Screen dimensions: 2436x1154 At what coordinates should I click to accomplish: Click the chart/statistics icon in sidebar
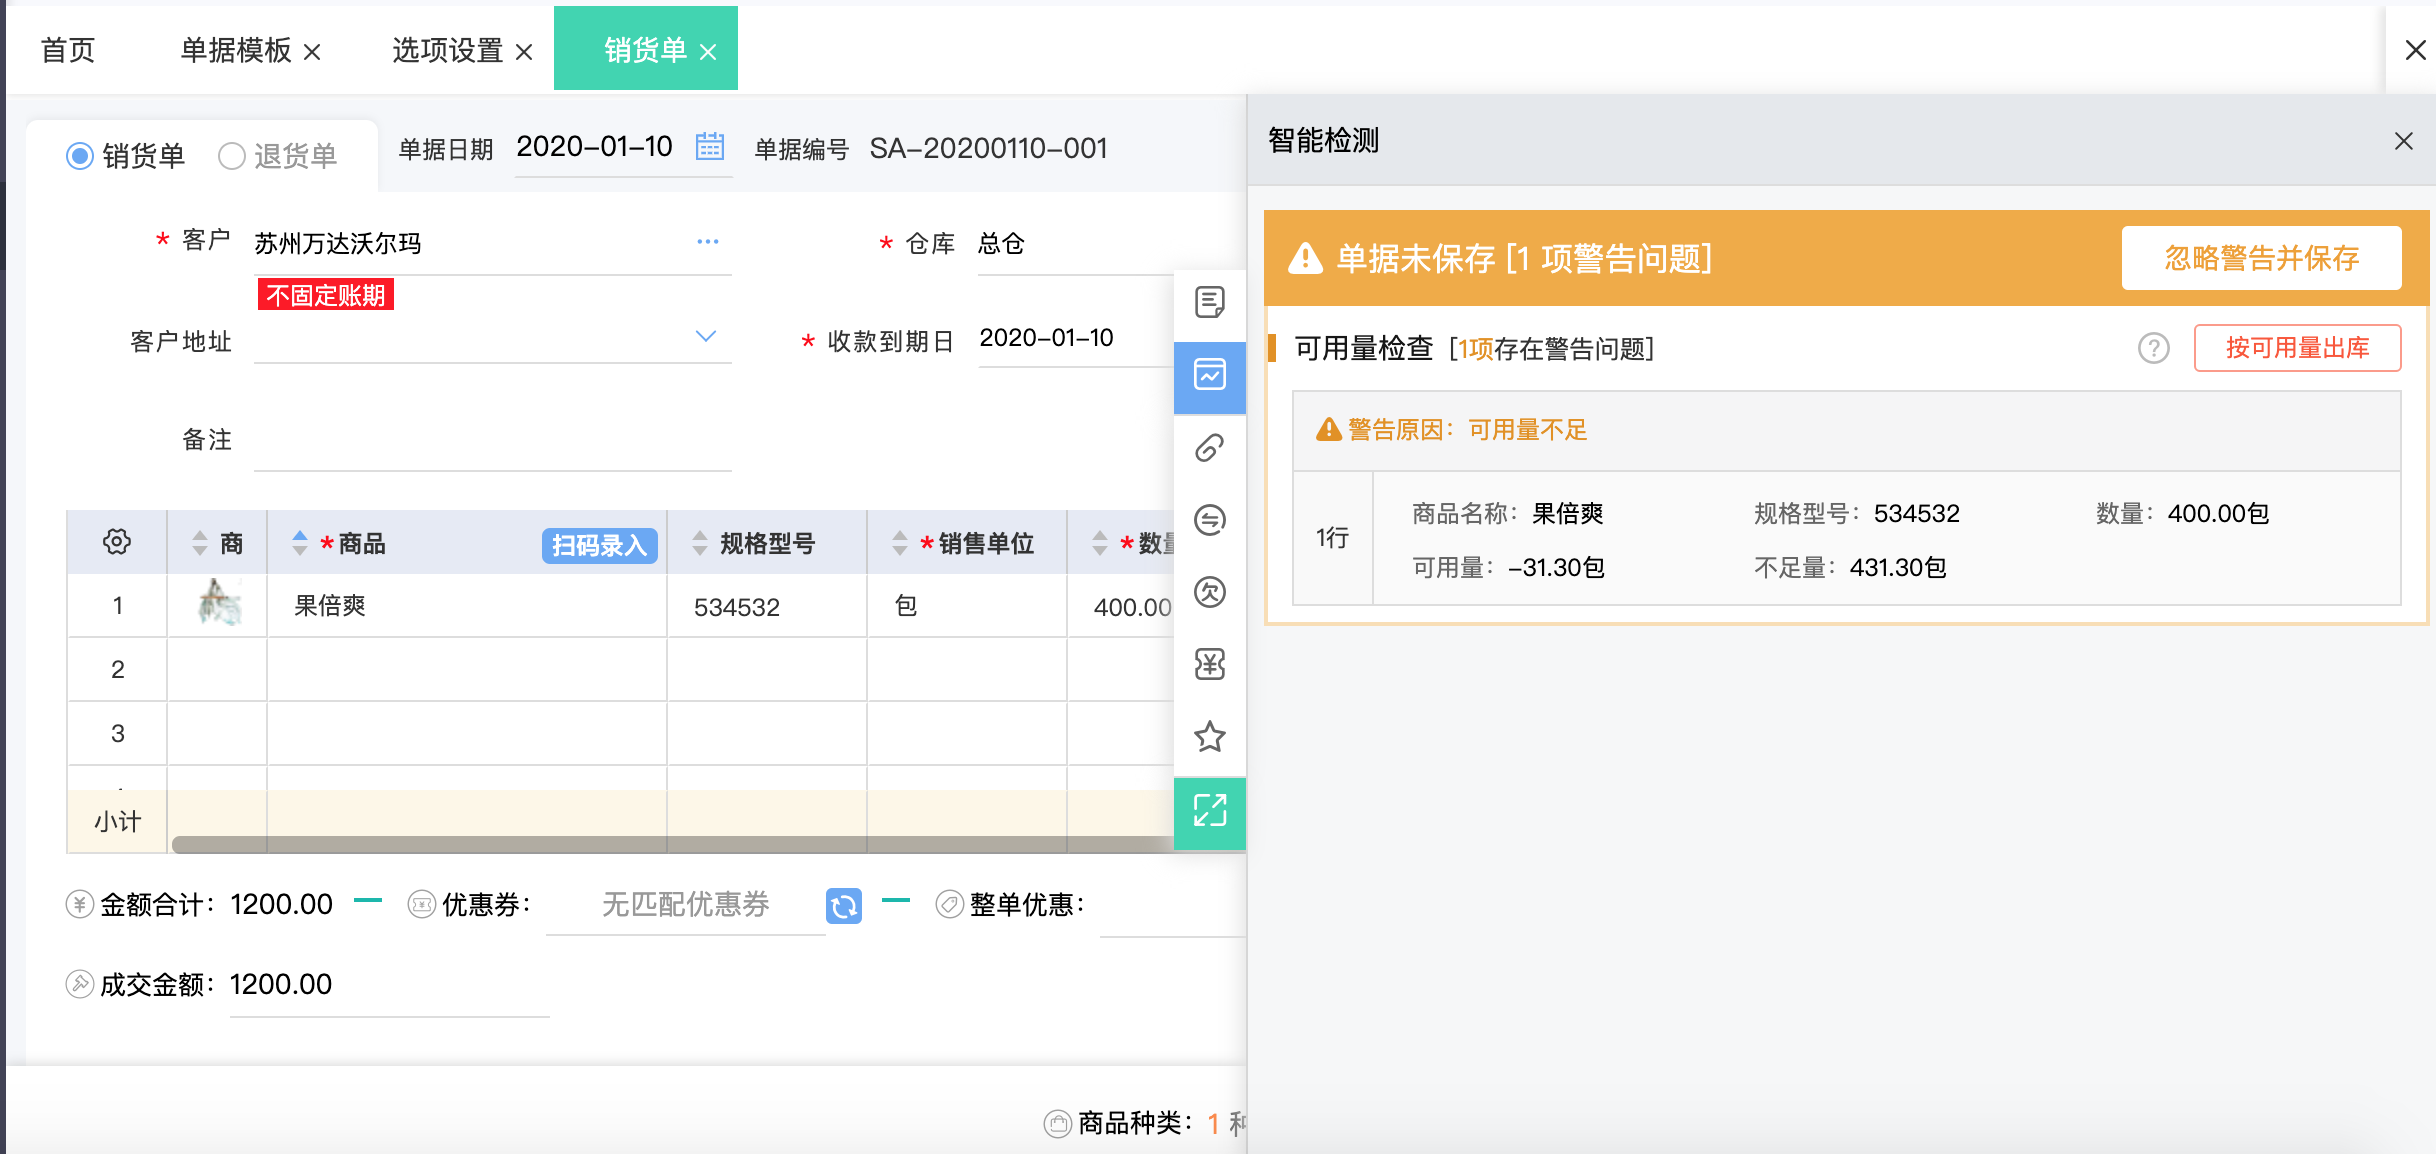point(1210,374)
